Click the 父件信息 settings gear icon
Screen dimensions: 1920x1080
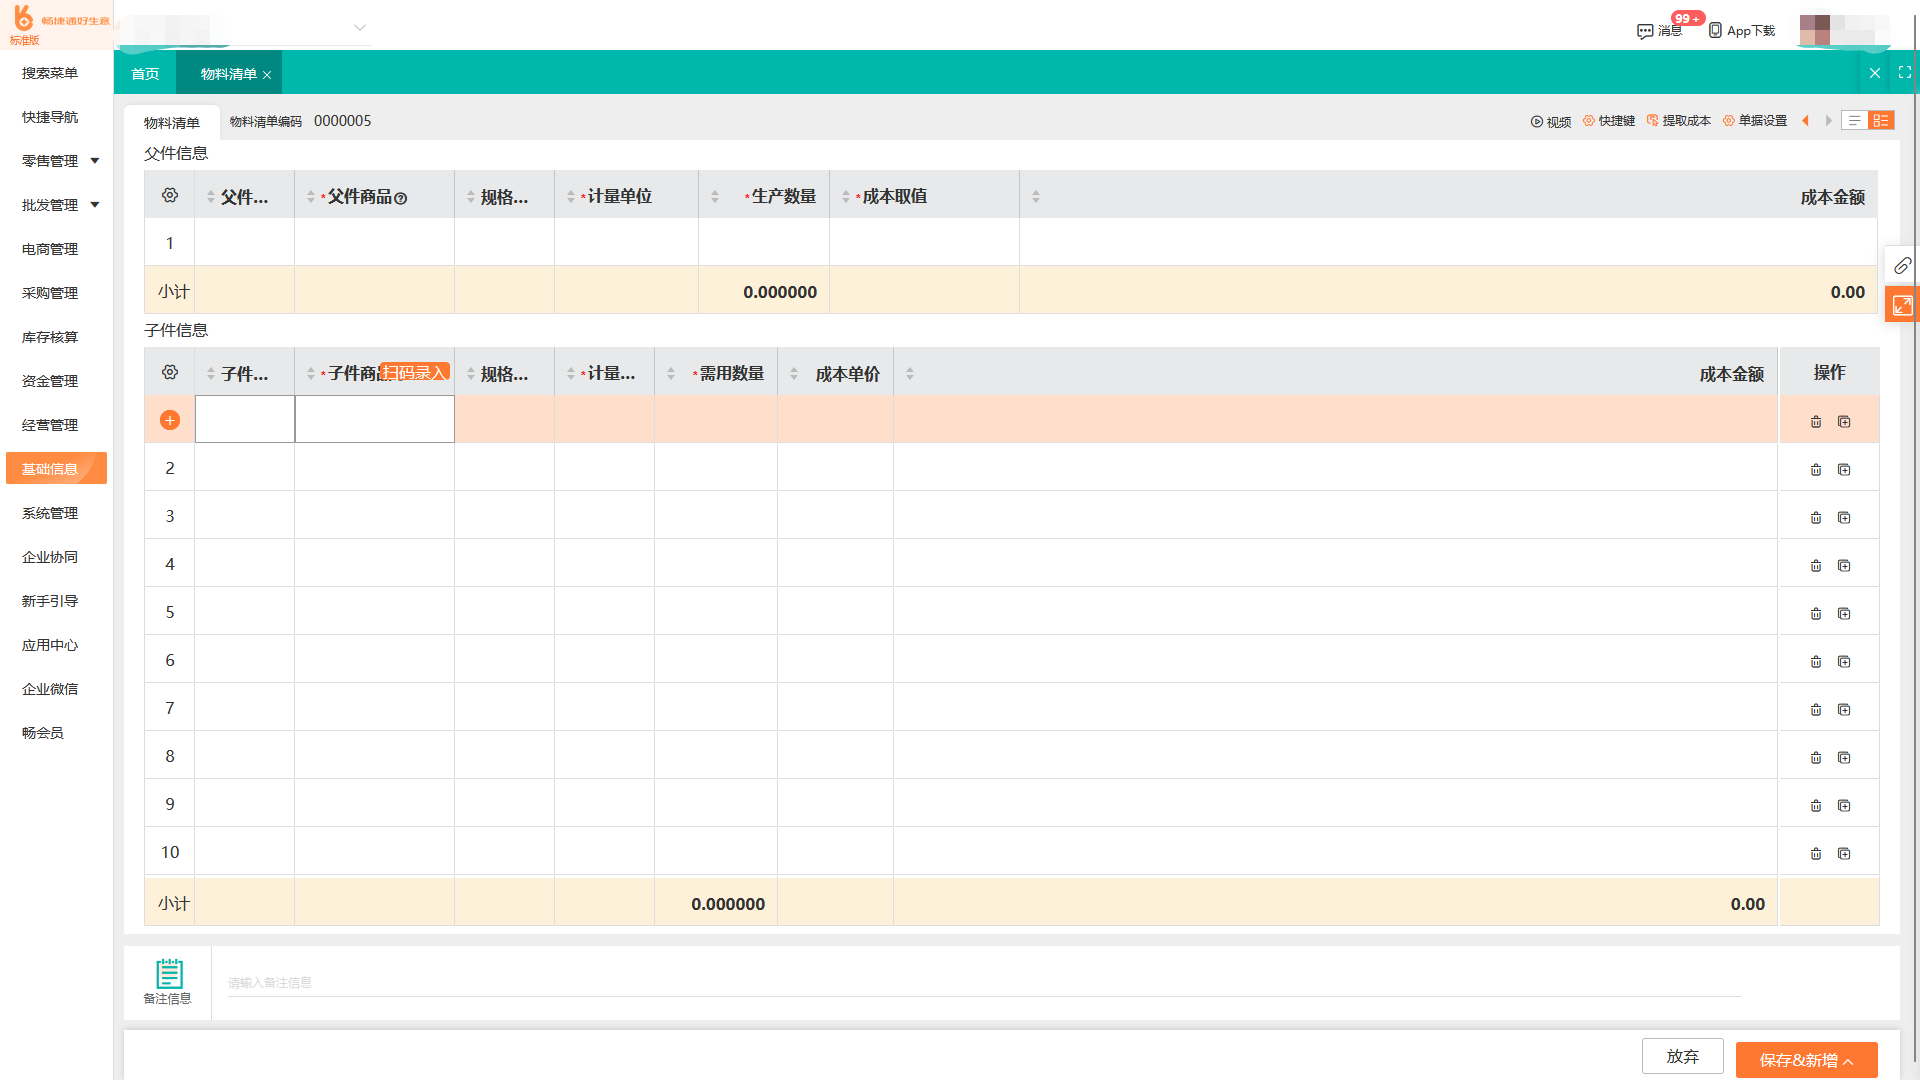point(169,196)
